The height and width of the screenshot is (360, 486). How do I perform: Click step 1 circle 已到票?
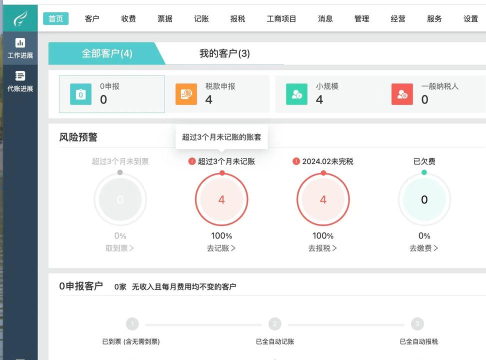click(132, 324)
